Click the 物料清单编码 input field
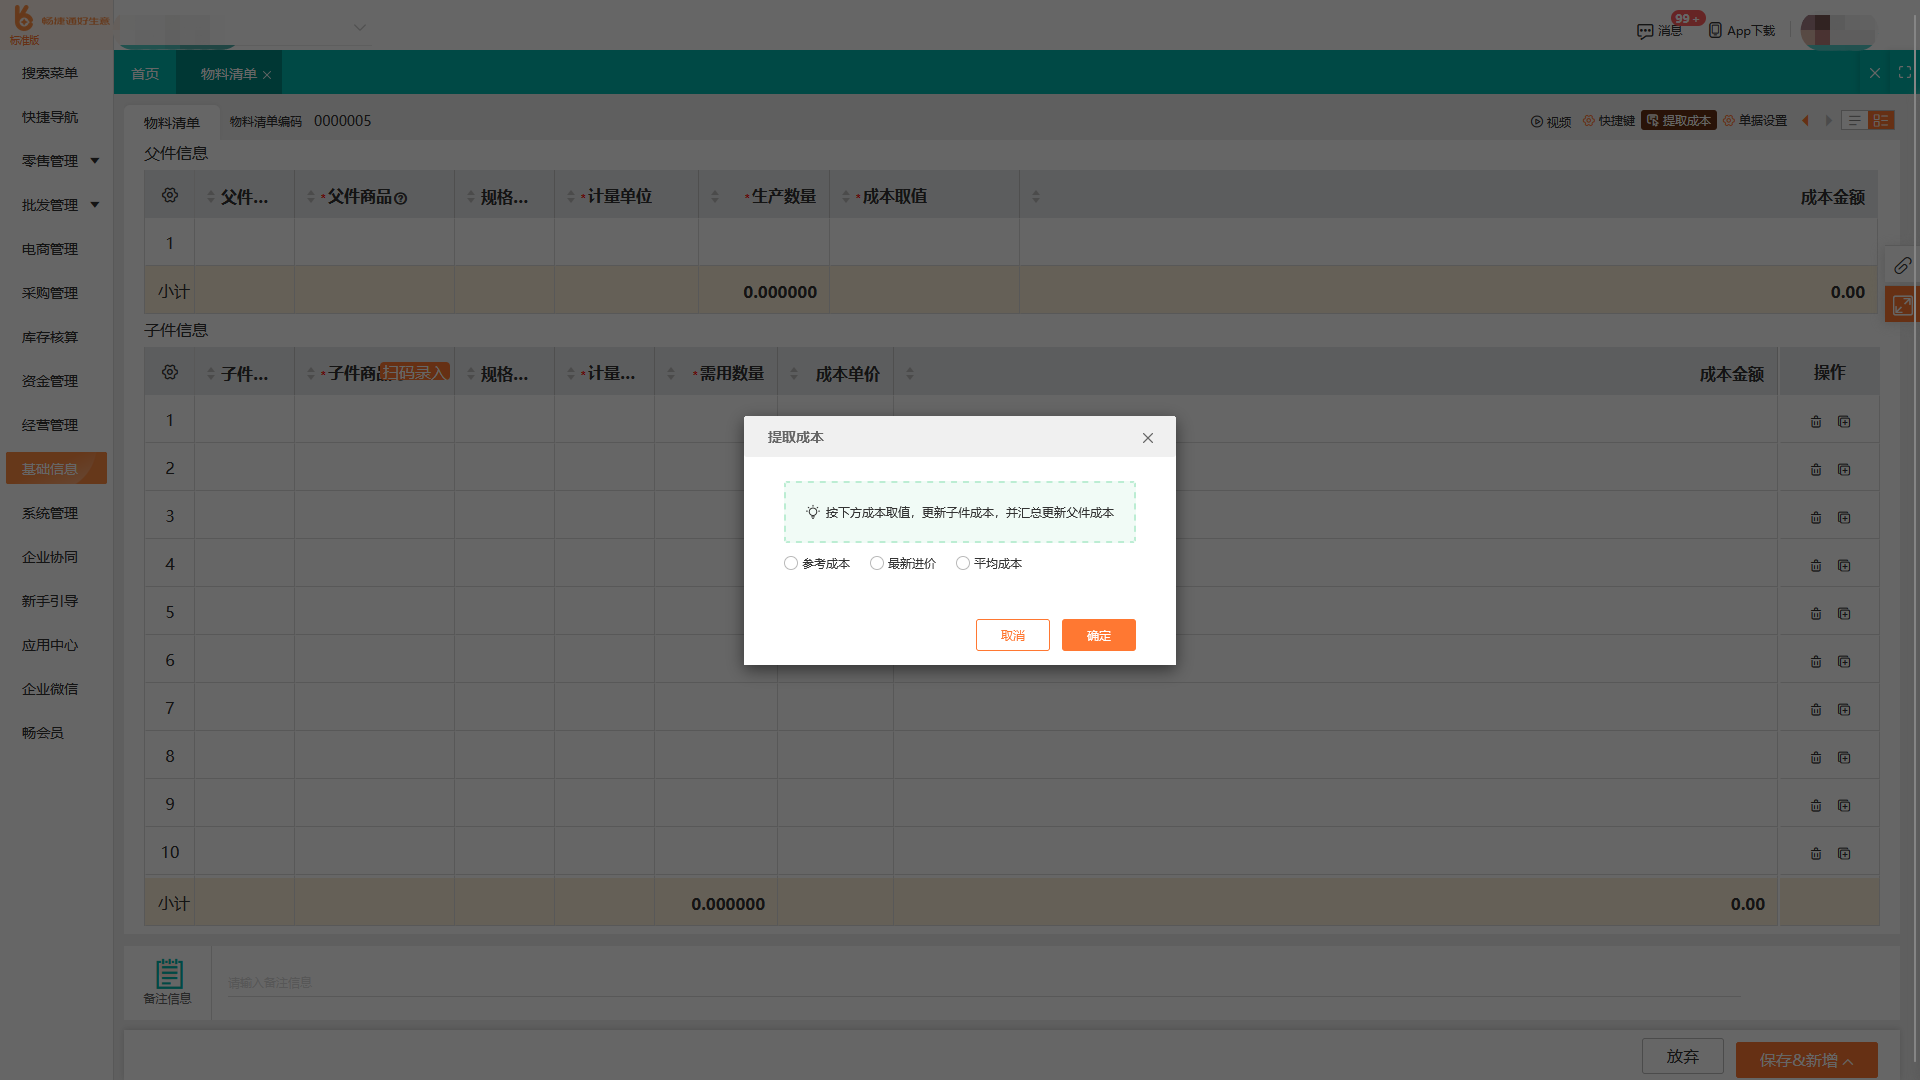Screen dimensions: 1920x1080 click(381, 121)
